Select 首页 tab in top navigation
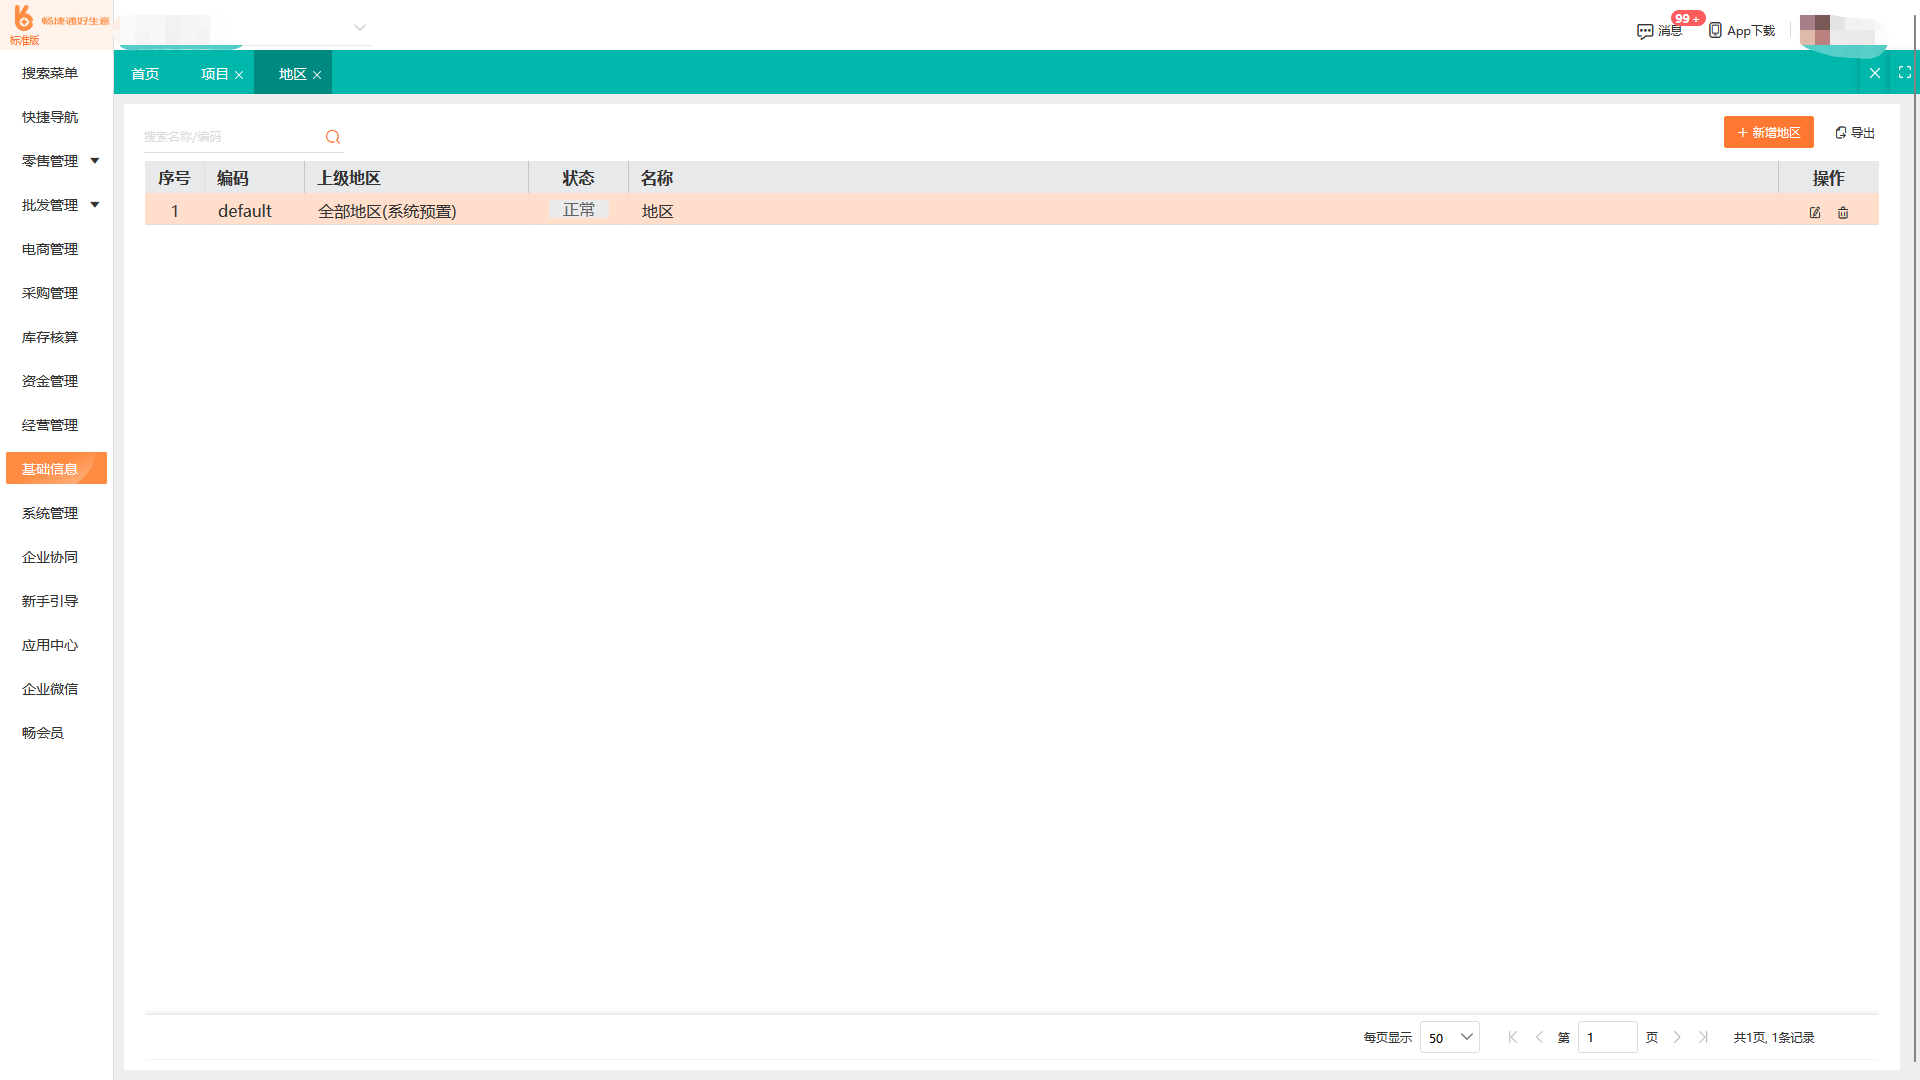Image resolution: width=1920 pixels, height=1080 pixels. pos(144,74)
